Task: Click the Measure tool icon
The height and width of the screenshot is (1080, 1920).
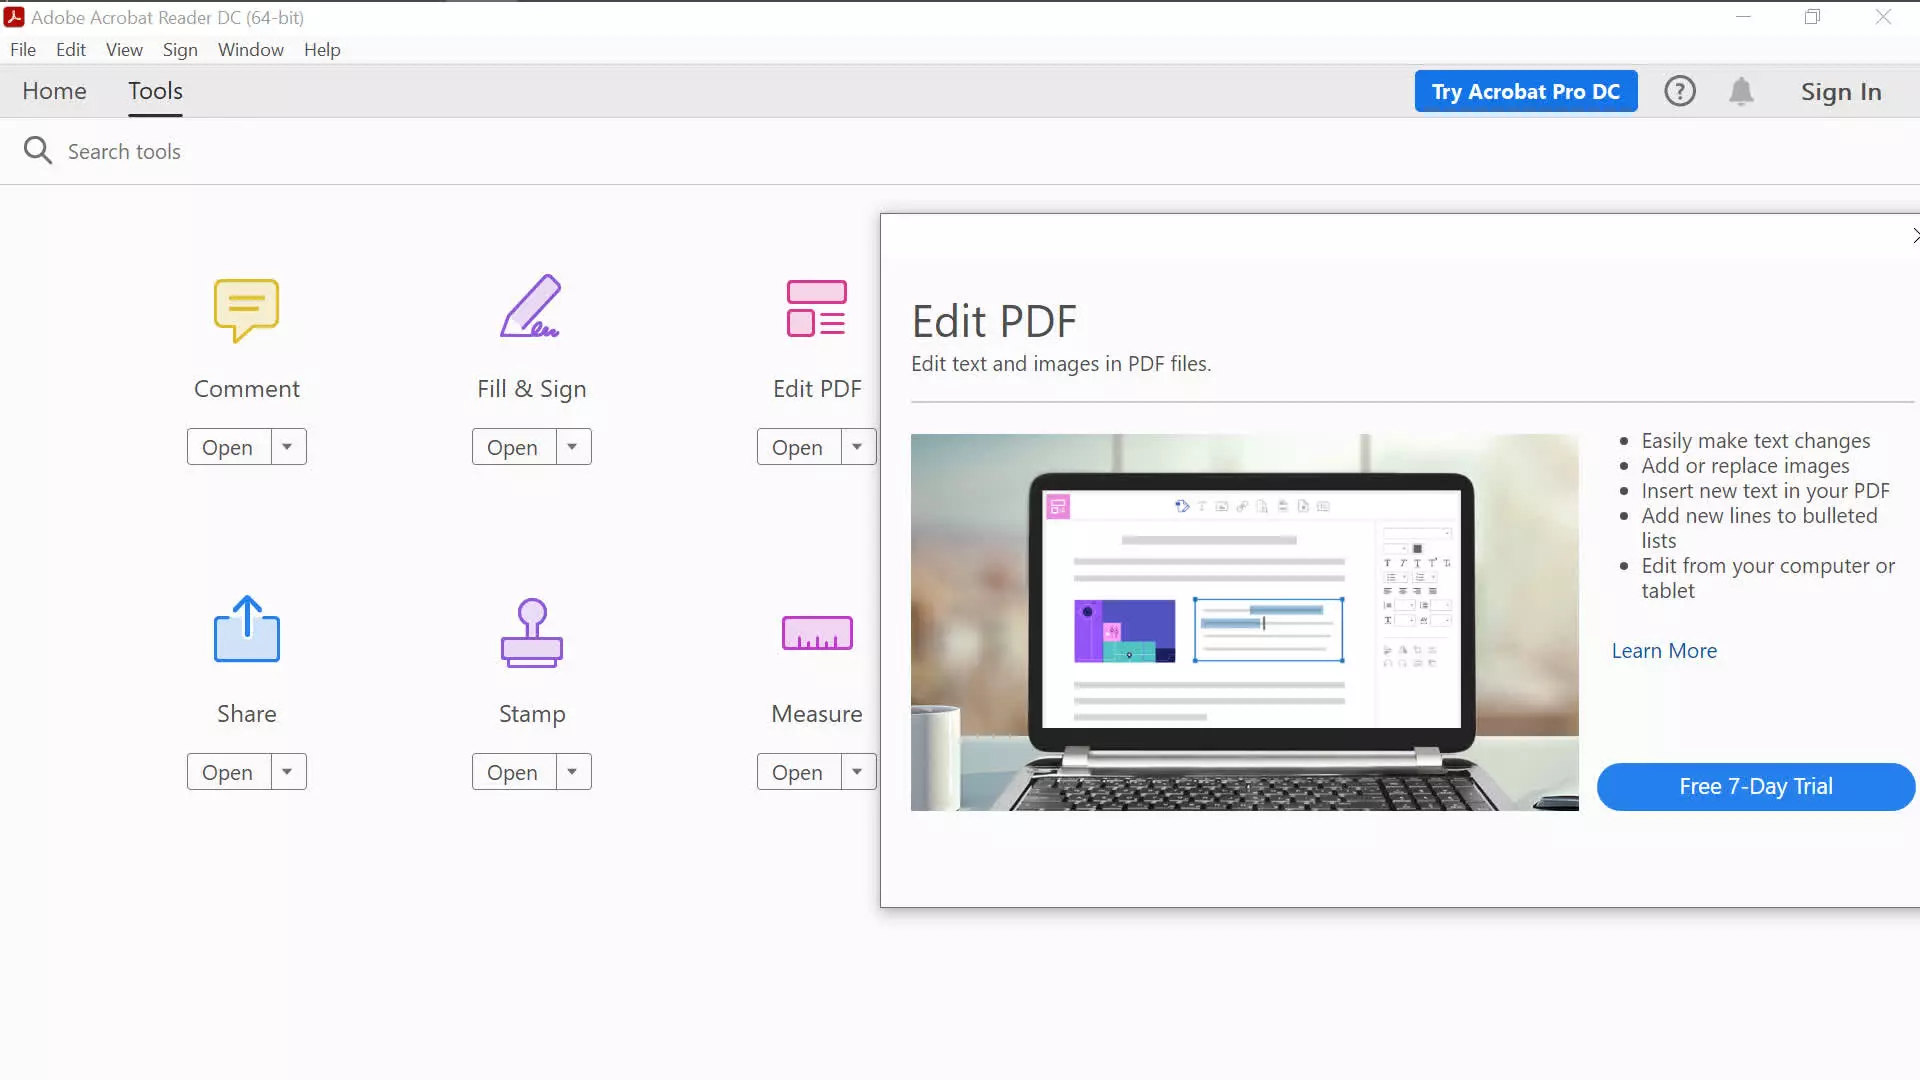Action: pyautogui.click(x=816, y=632)
